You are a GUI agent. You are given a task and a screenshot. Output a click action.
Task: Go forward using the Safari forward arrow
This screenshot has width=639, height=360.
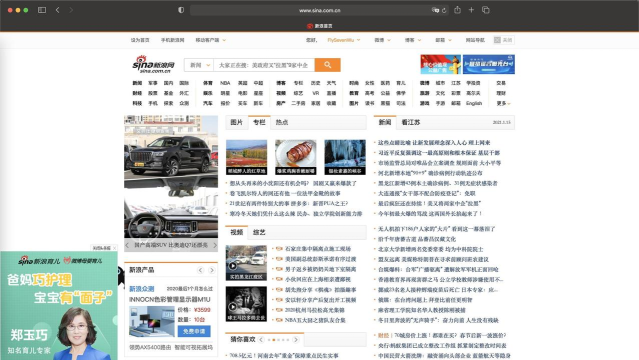tap(71, 10)
